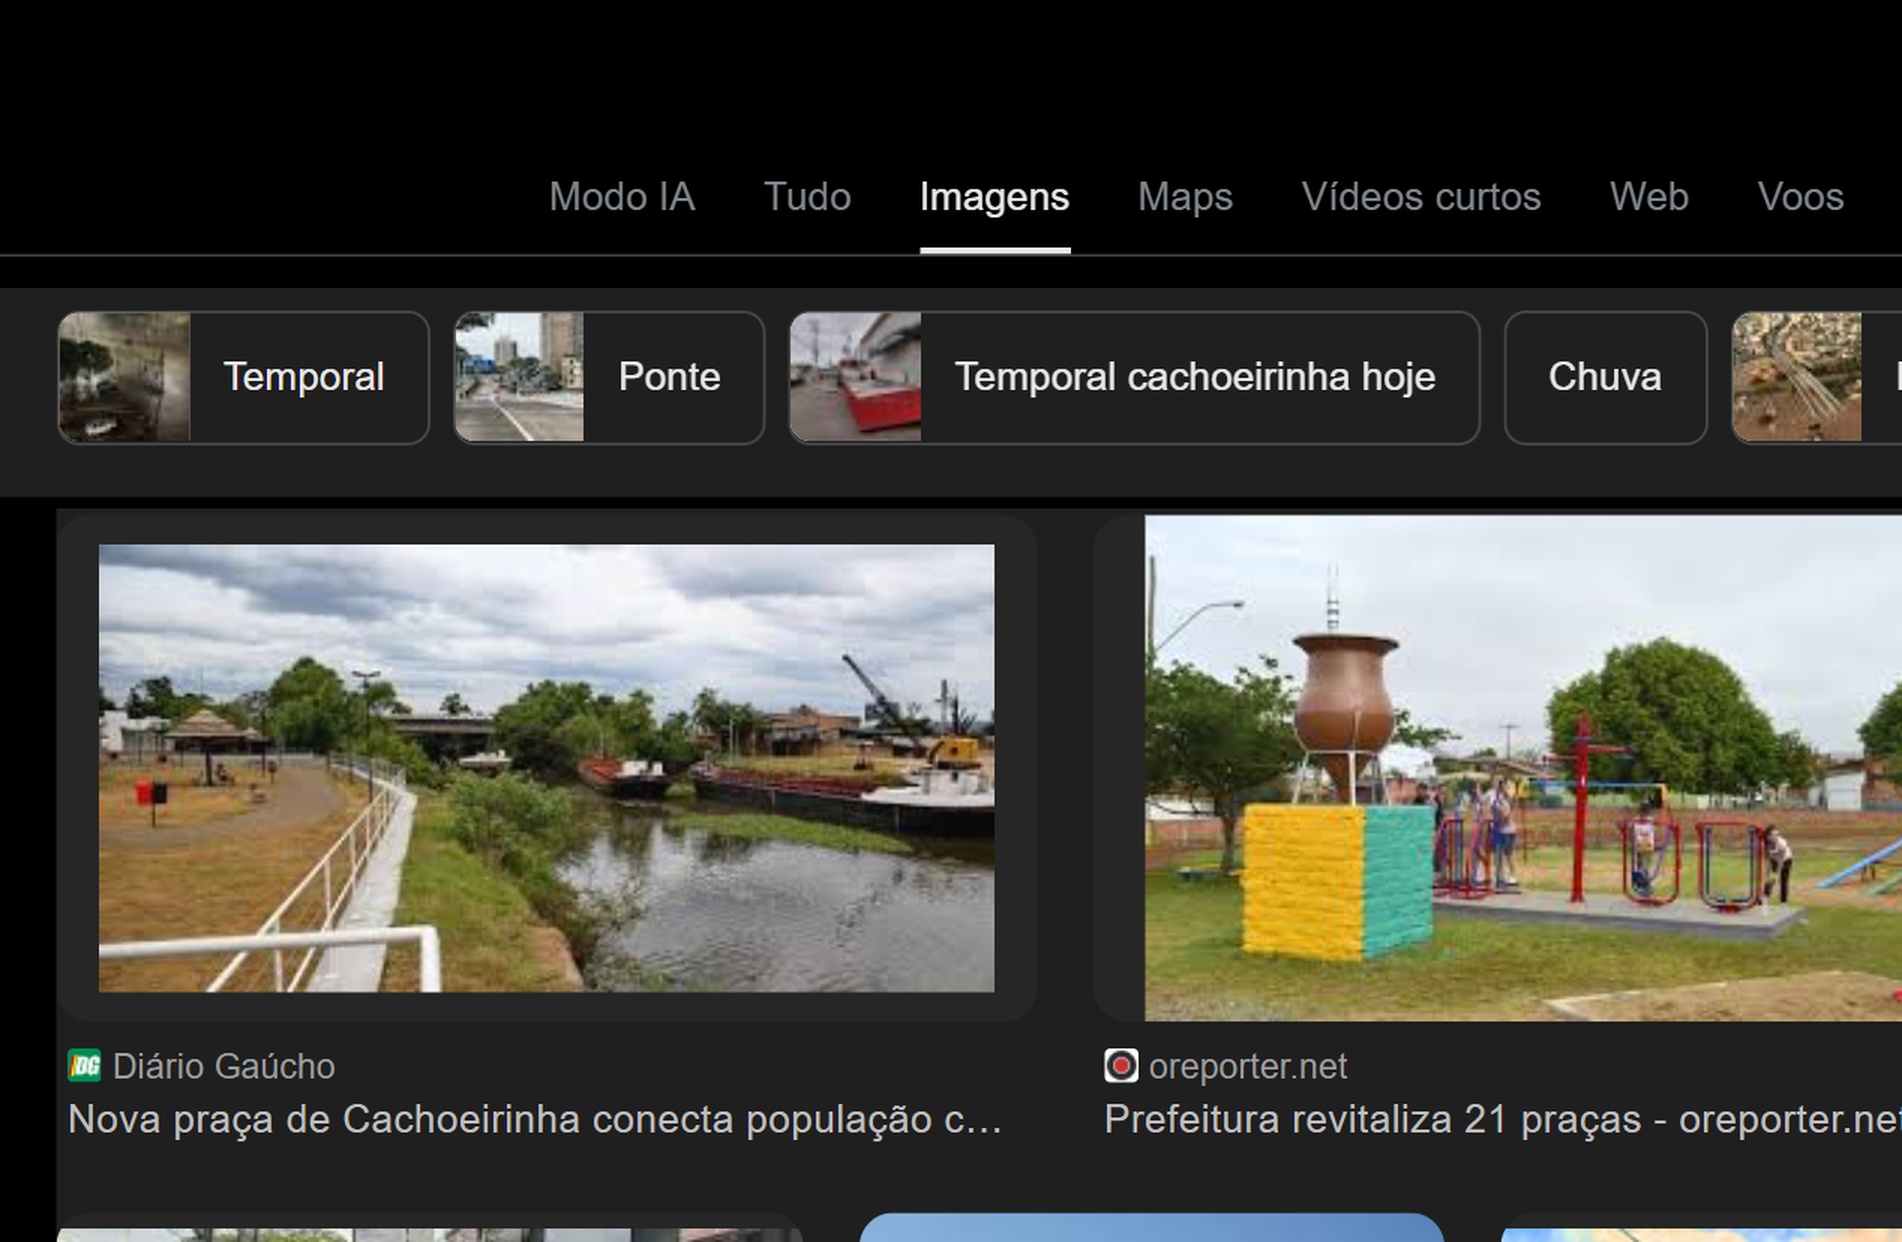Image resolution: width=1902 pixels, height=1242 pixels.
Task: Open the Nova praça de Cachoeirinha headline
Action: (x=535, y=1119)
